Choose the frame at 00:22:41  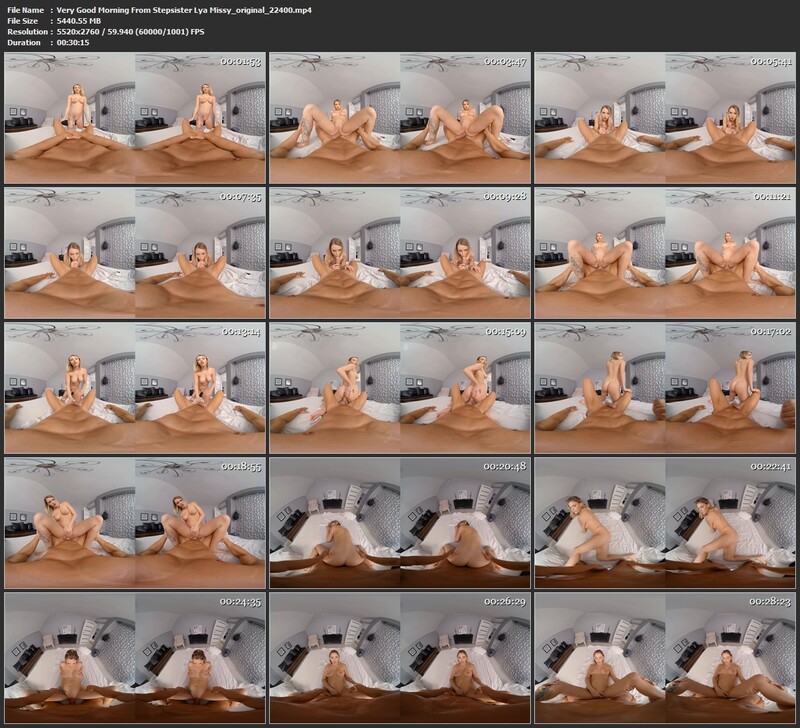(x=664, y=520)
